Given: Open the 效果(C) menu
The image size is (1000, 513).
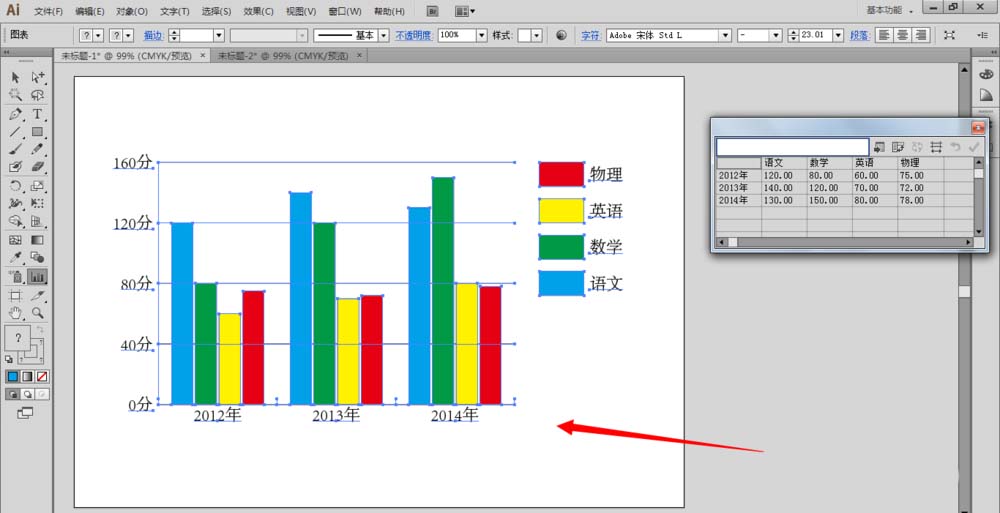Looking at the screenshot, I should tap(259, 11).
